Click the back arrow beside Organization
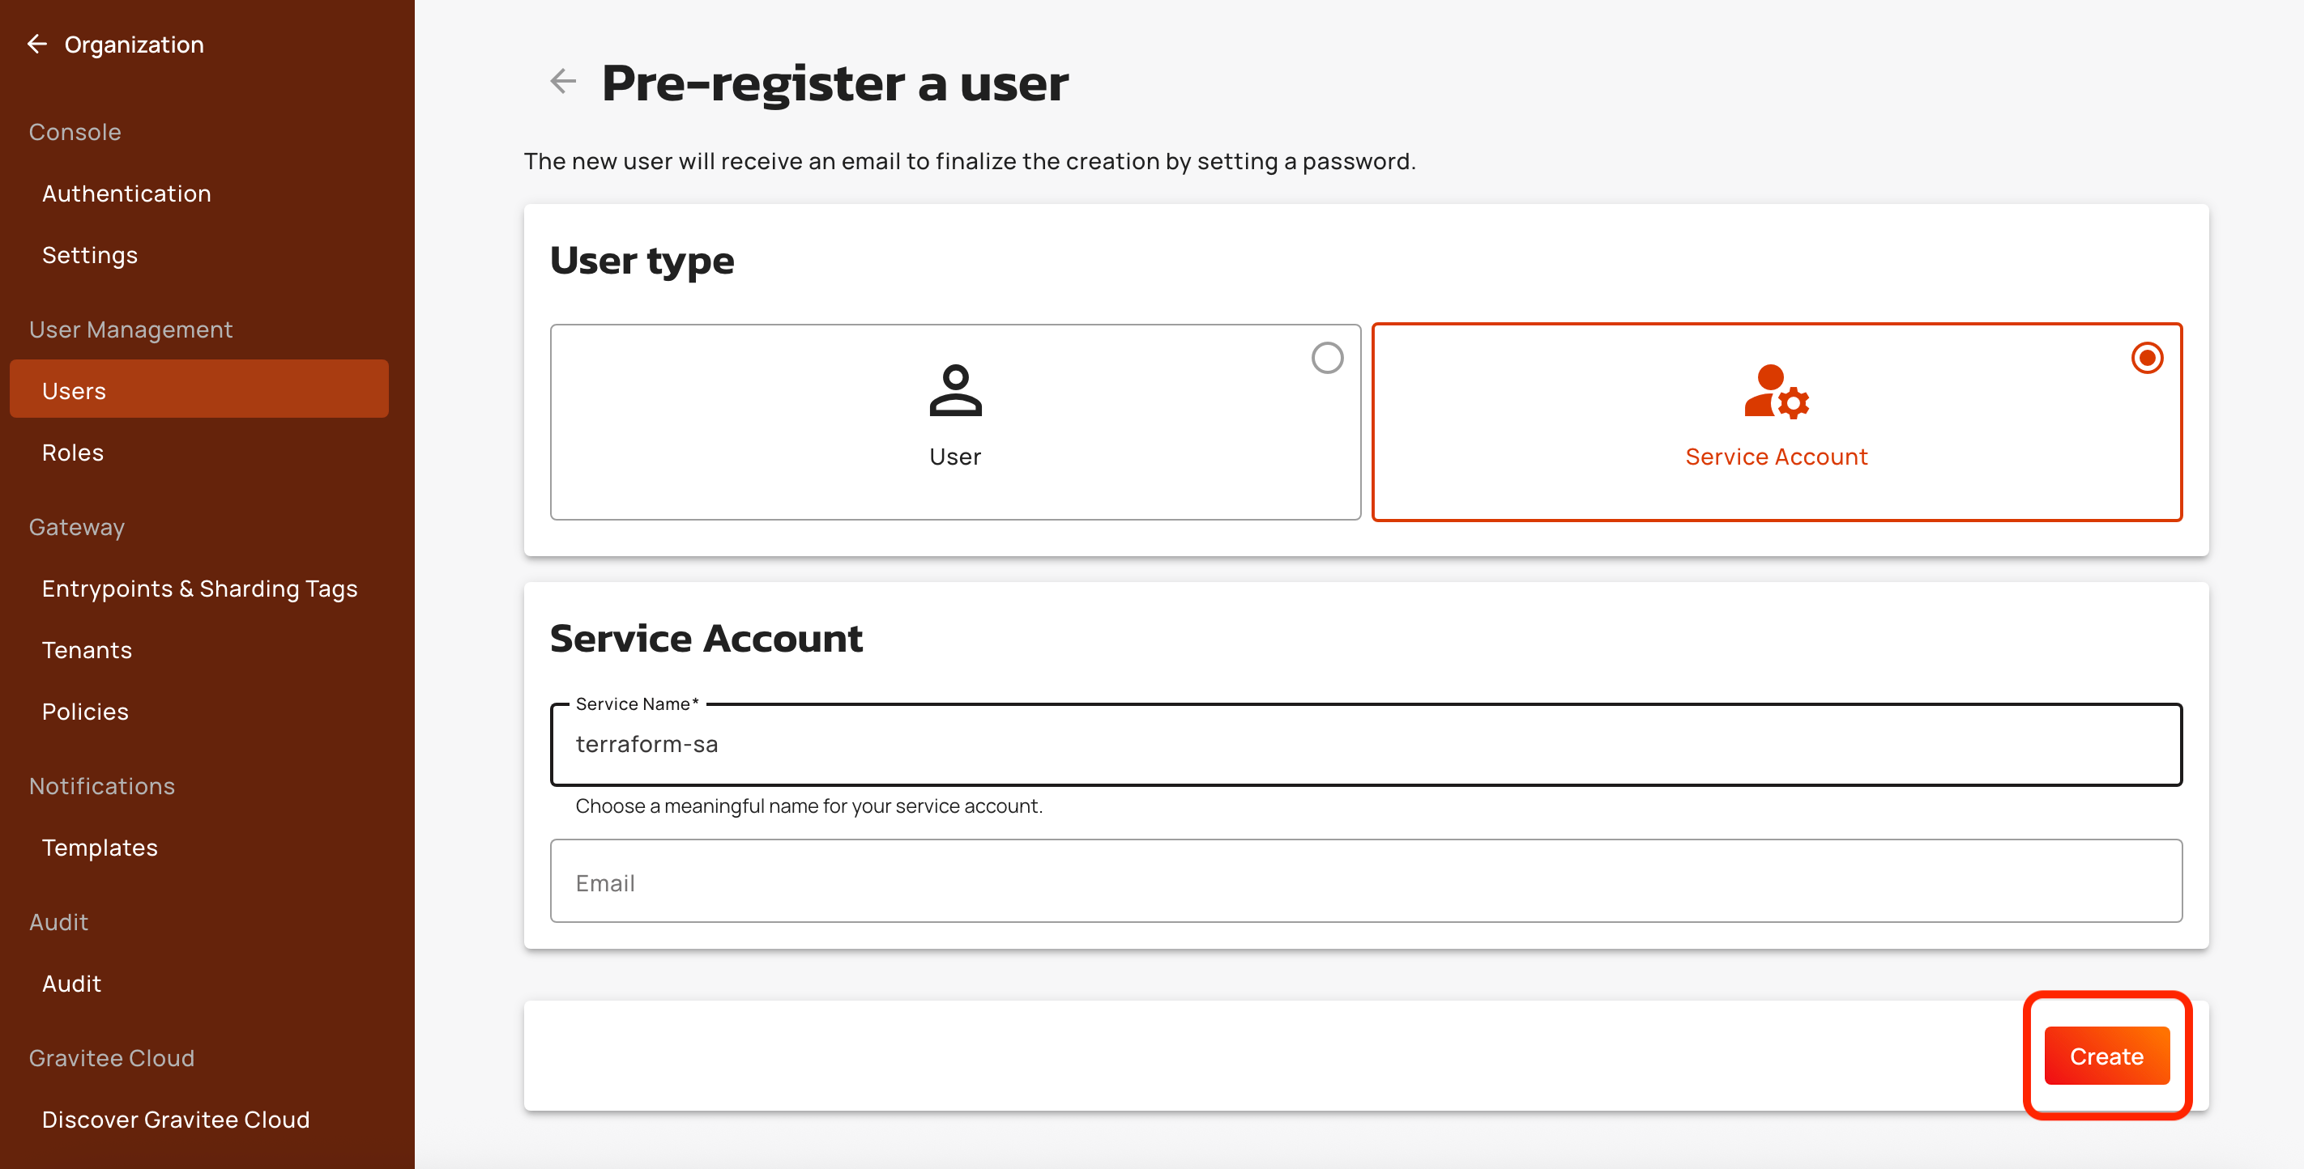Screen dimensions: 2304x1169 [x=37, y=44]
